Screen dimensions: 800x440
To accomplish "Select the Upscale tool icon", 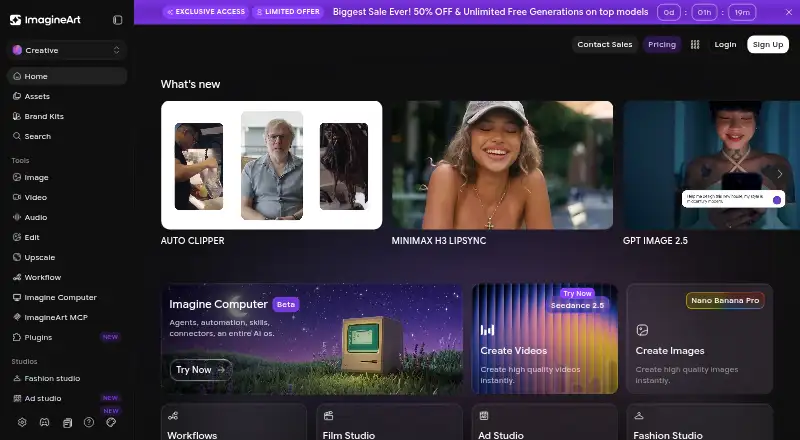I will pyautogui.click(x=17, y=257).
